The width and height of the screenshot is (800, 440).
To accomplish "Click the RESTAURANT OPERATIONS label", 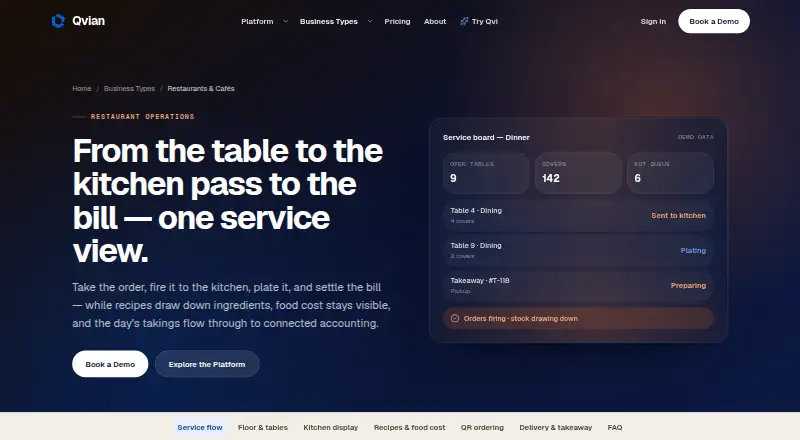I will click(x=142, y=116).
